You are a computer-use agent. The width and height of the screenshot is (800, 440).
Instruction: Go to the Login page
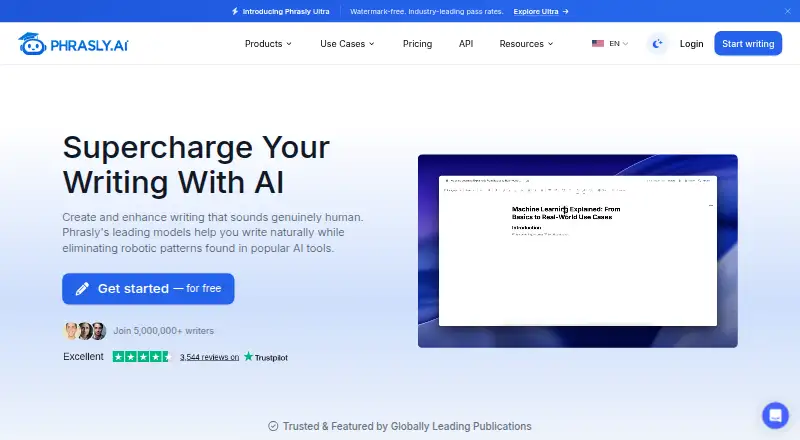click(x=691, y=44)
